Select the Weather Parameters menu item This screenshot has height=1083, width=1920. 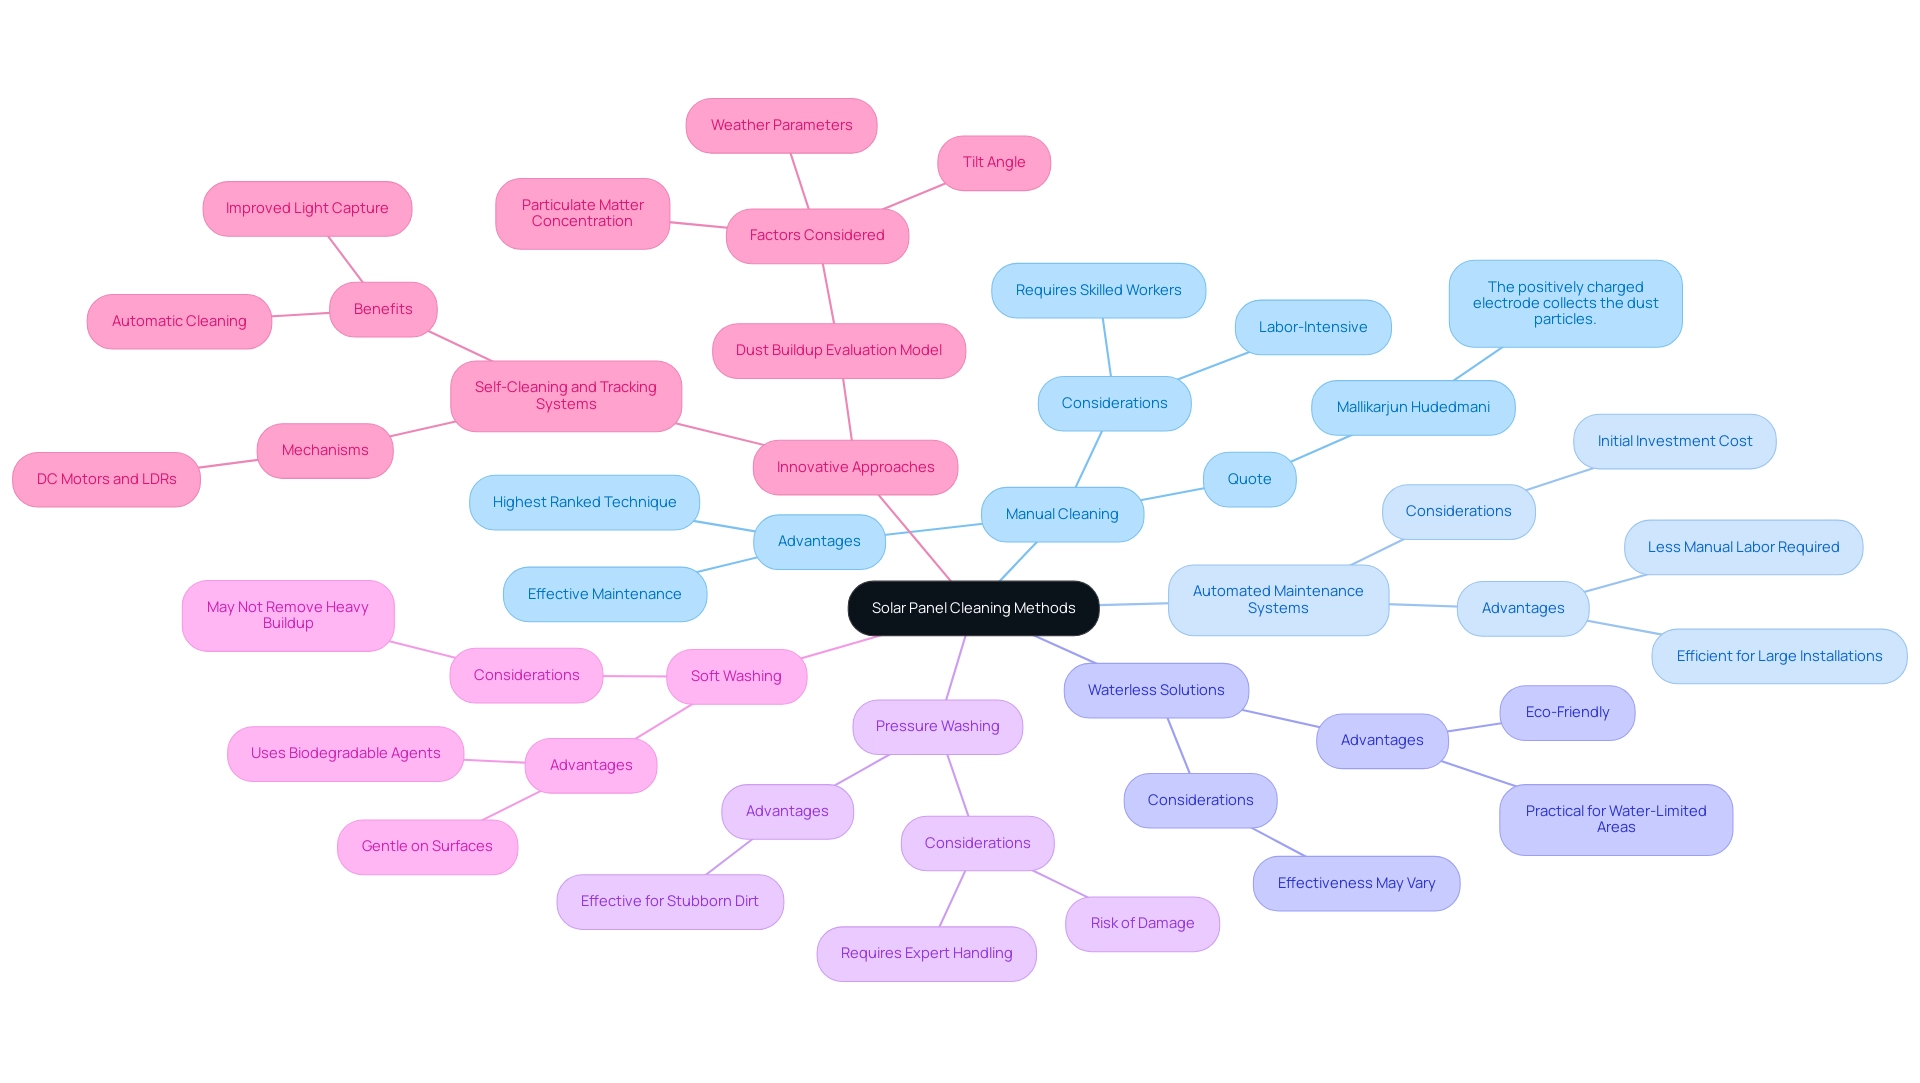pos(781,123)
